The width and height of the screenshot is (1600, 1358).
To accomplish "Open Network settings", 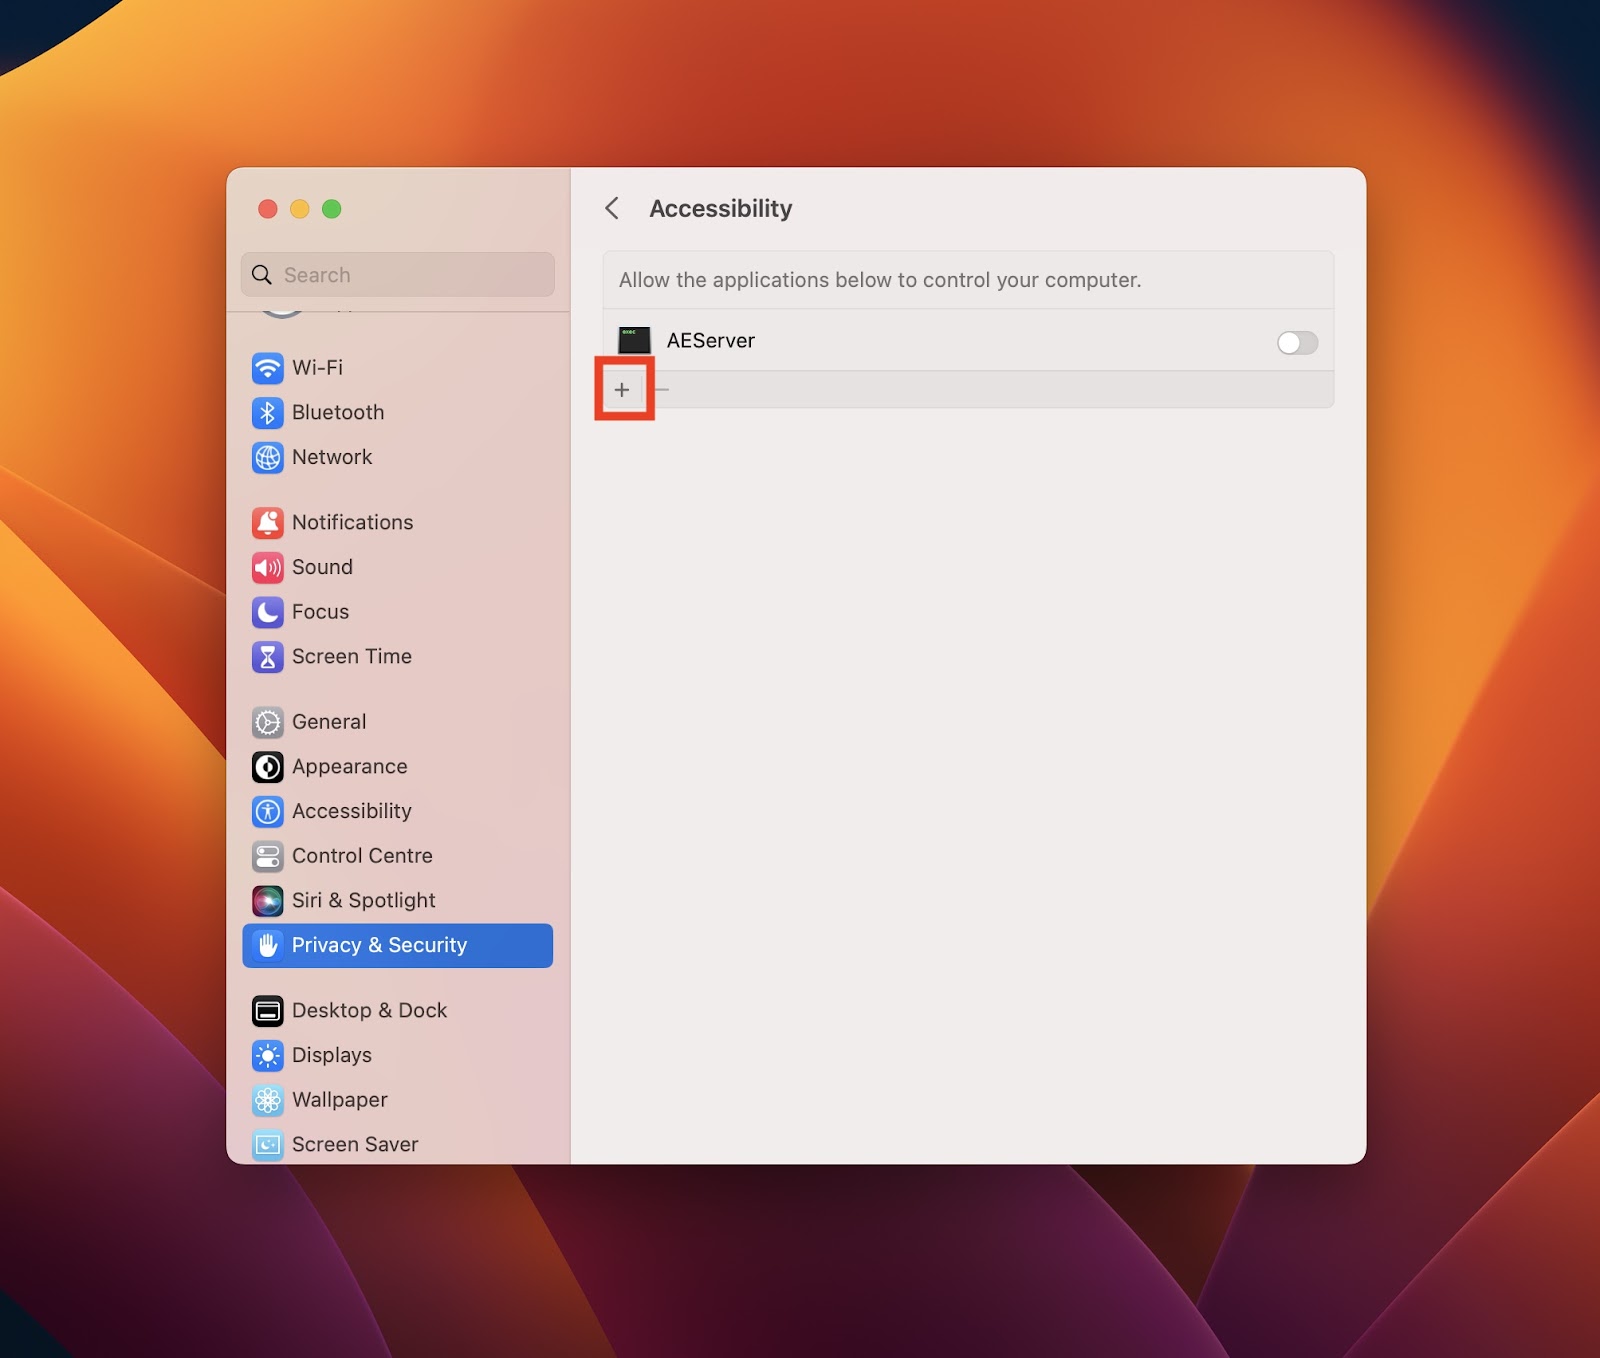I will click(x=331, y=457).
